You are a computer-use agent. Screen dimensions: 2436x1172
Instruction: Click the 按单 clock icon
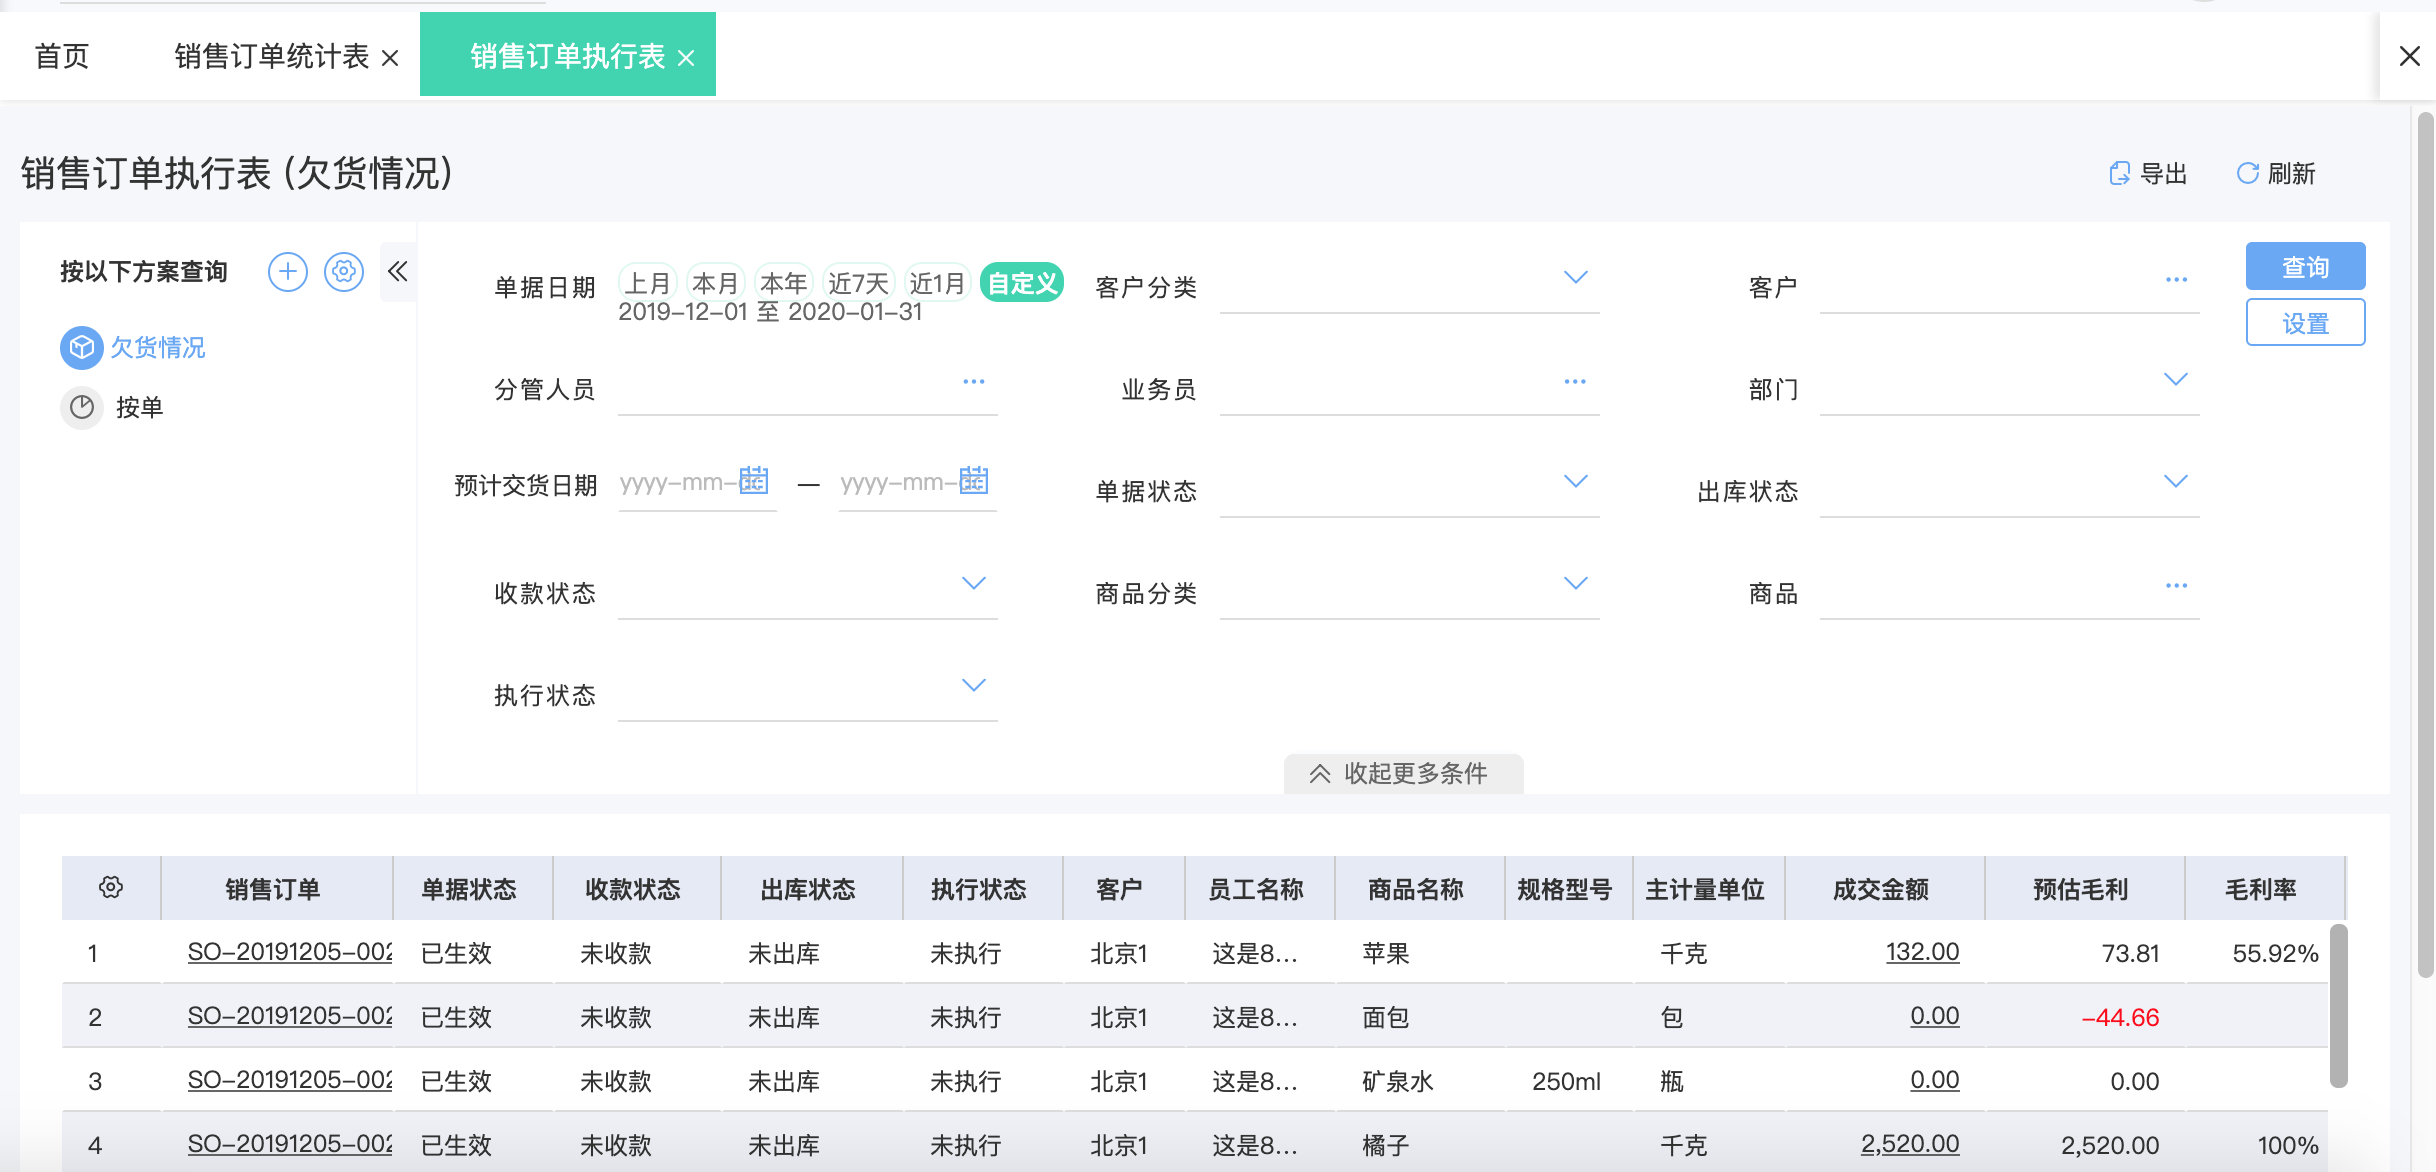(x=79, y=407)
